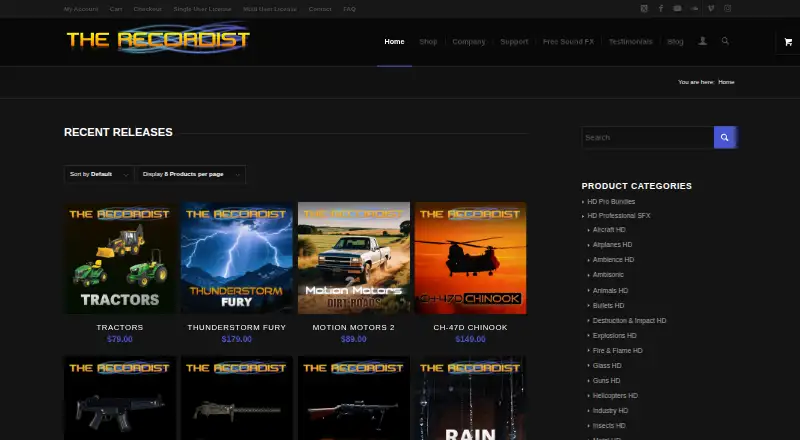
Task: Open the Destruction & Impact HD category
Action: pyautogui.click(x=629, y=321)
